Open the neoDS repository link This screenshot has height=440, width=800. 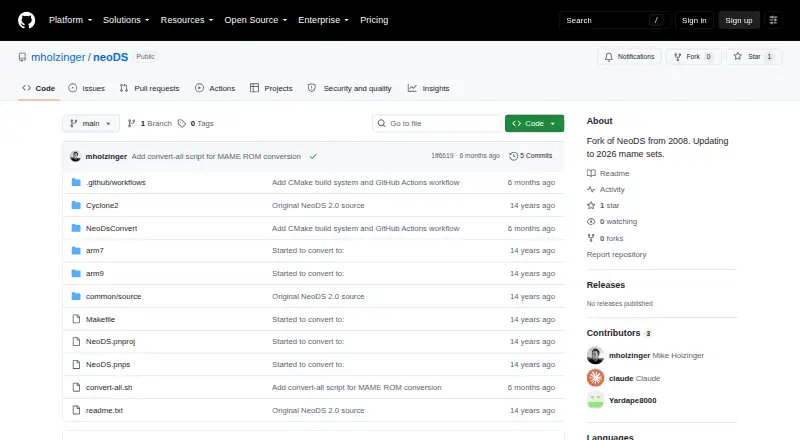click(x=111, y=57)
